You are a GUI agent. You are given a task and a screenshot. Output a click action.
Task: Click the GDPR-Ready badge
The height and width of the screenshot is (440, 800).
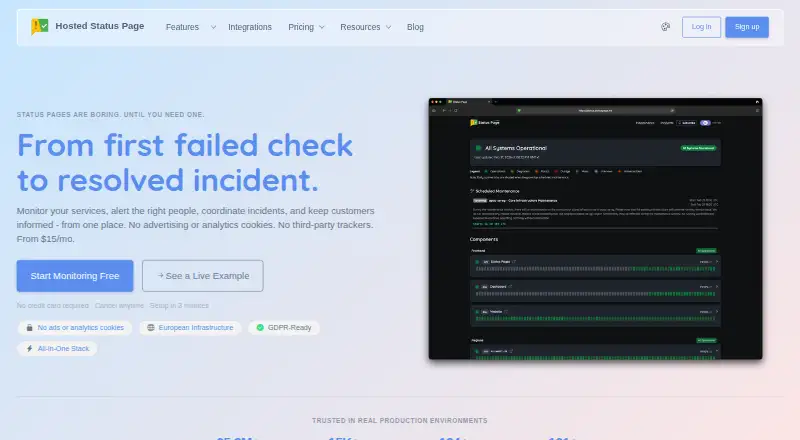coord(284,328)
